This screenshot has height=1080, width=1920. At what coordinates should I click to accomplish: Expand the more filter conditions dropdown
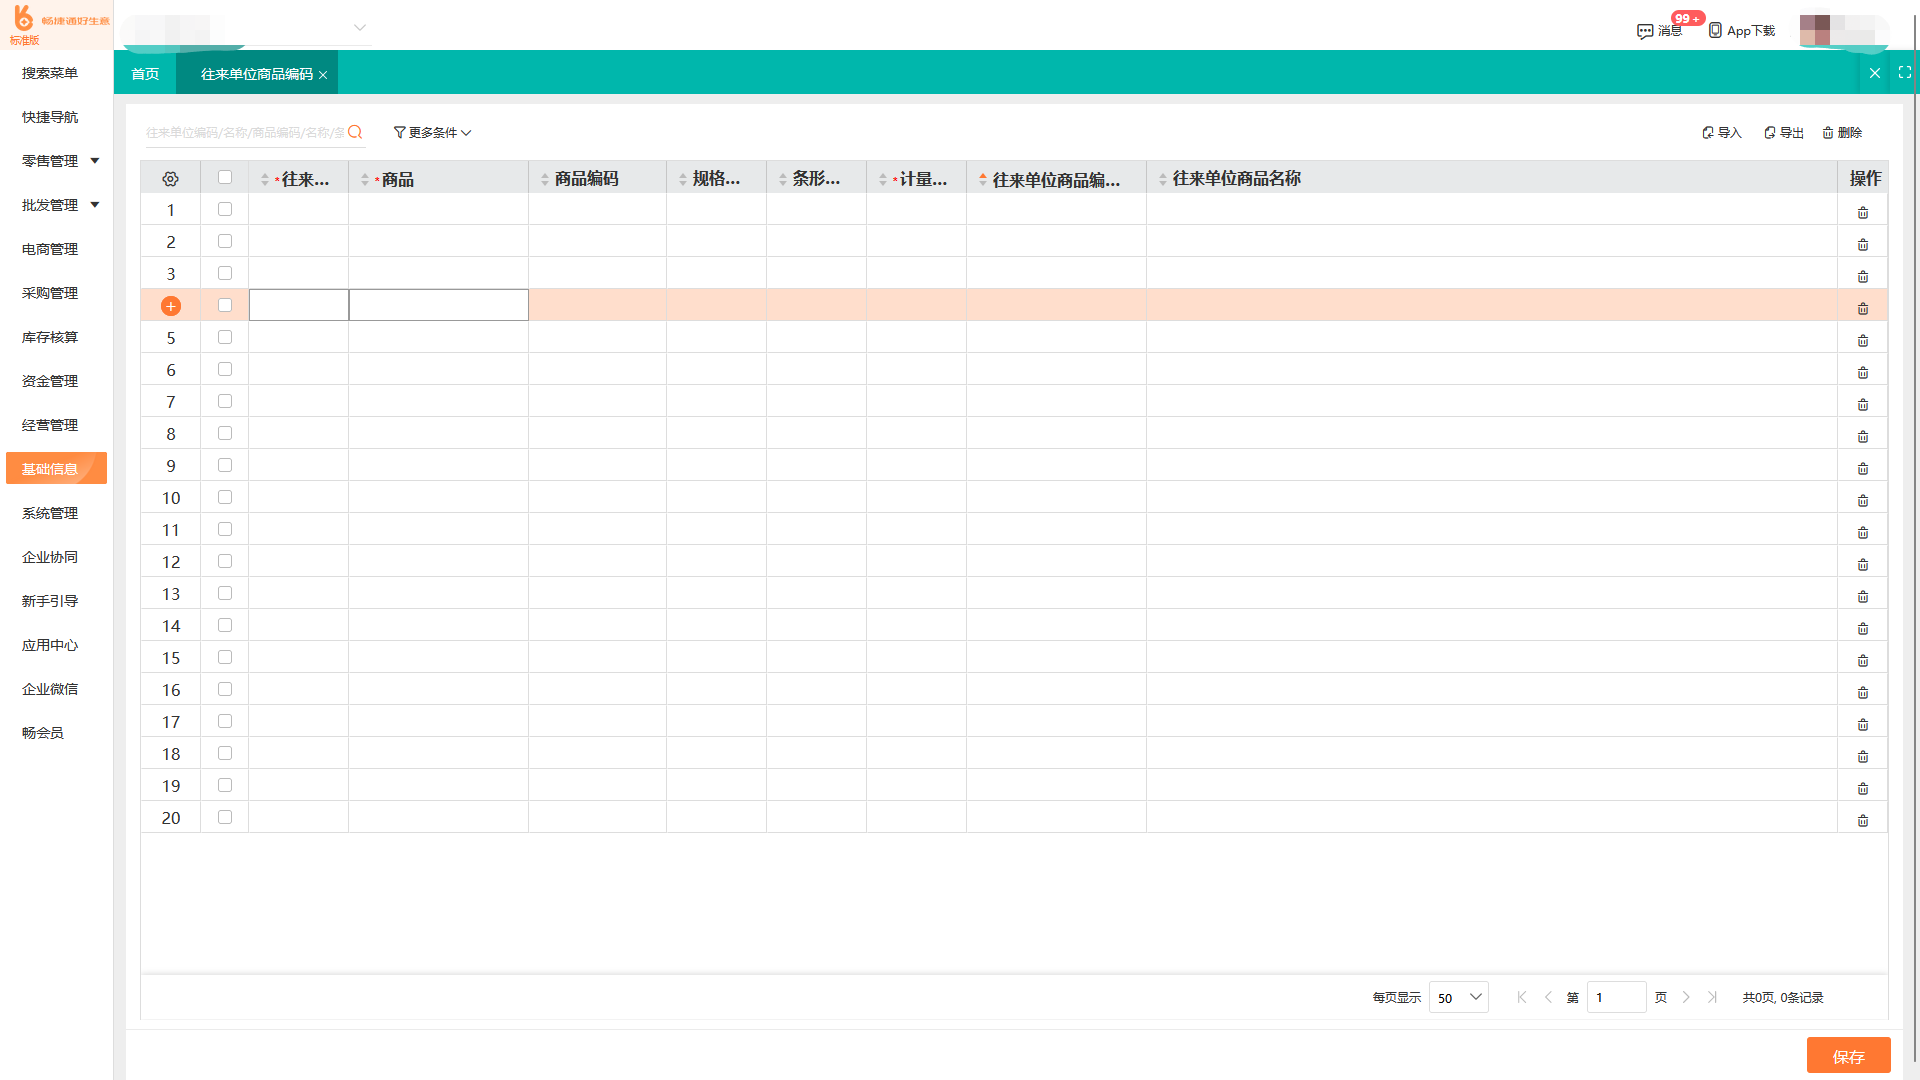click(x=433, y=132)
